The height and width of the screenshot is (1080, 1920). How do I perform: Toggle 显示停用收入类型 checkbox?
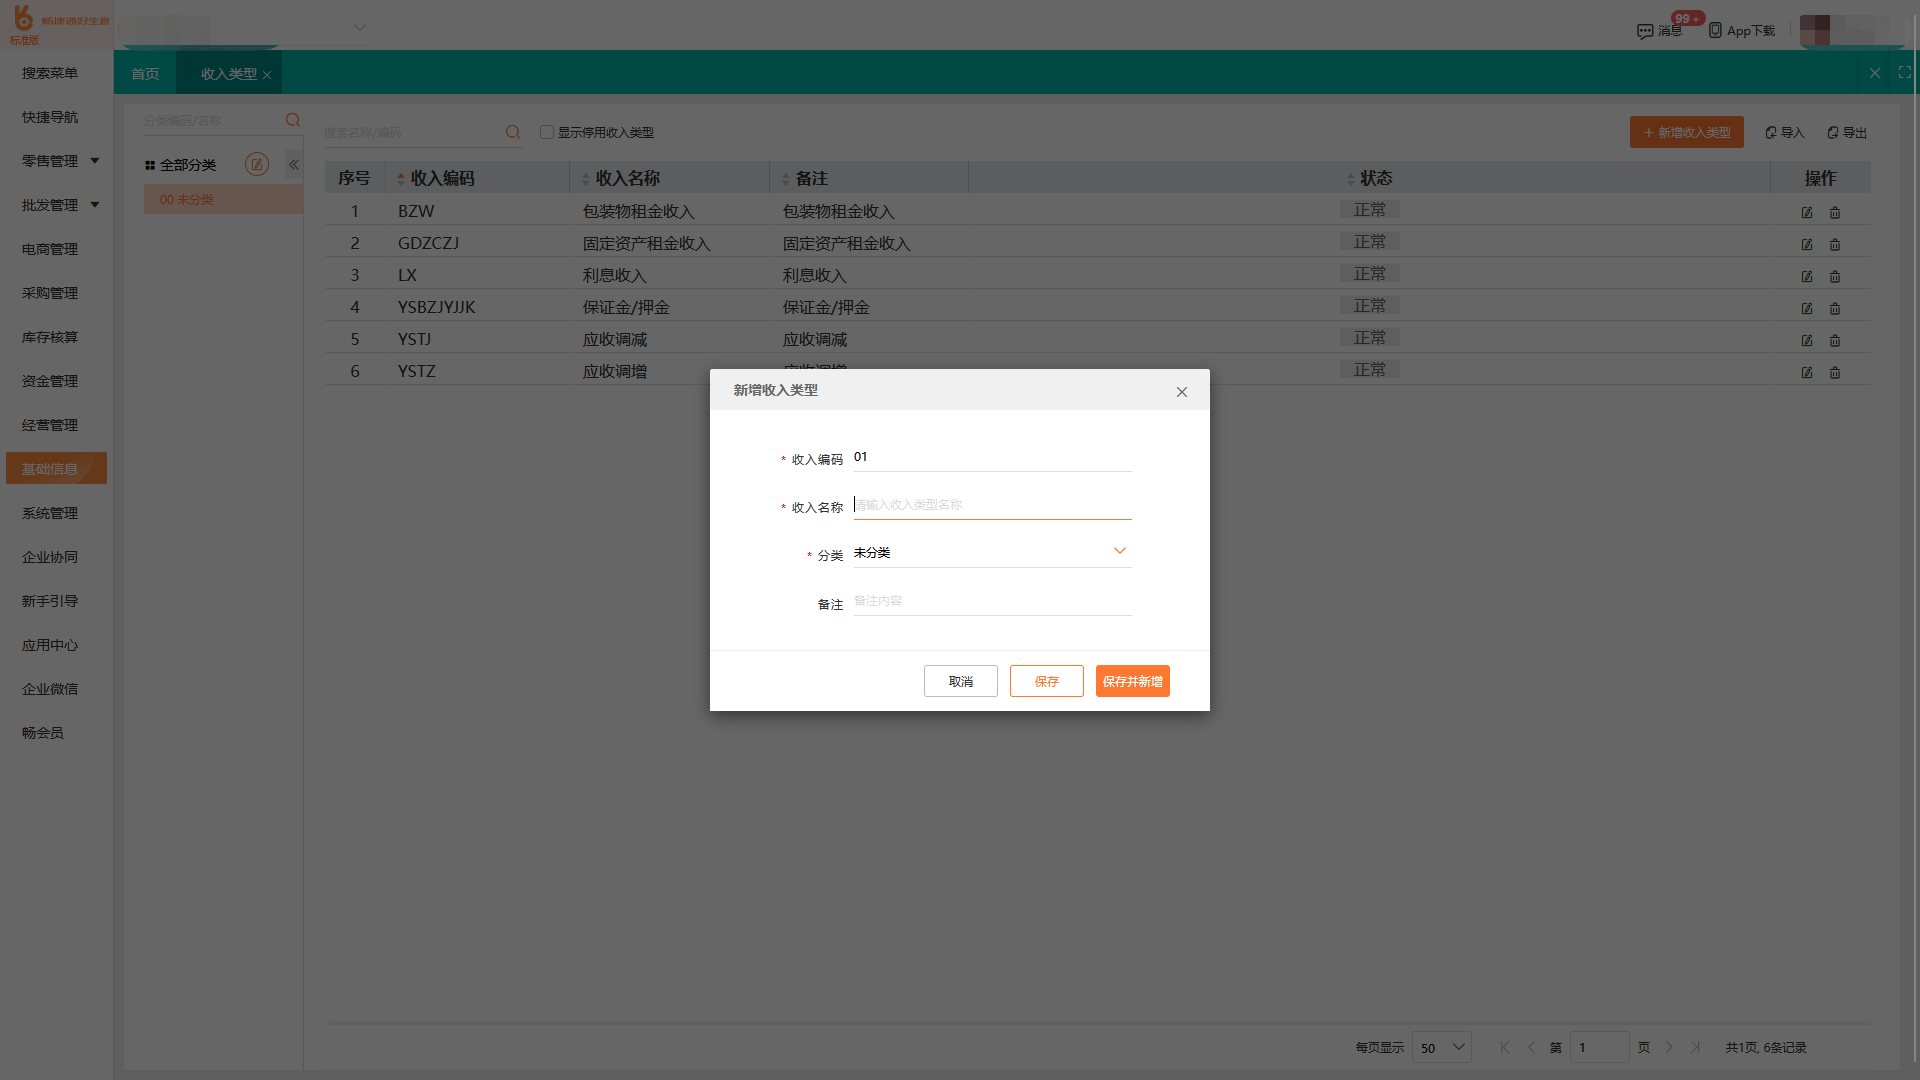pos(546,132)
